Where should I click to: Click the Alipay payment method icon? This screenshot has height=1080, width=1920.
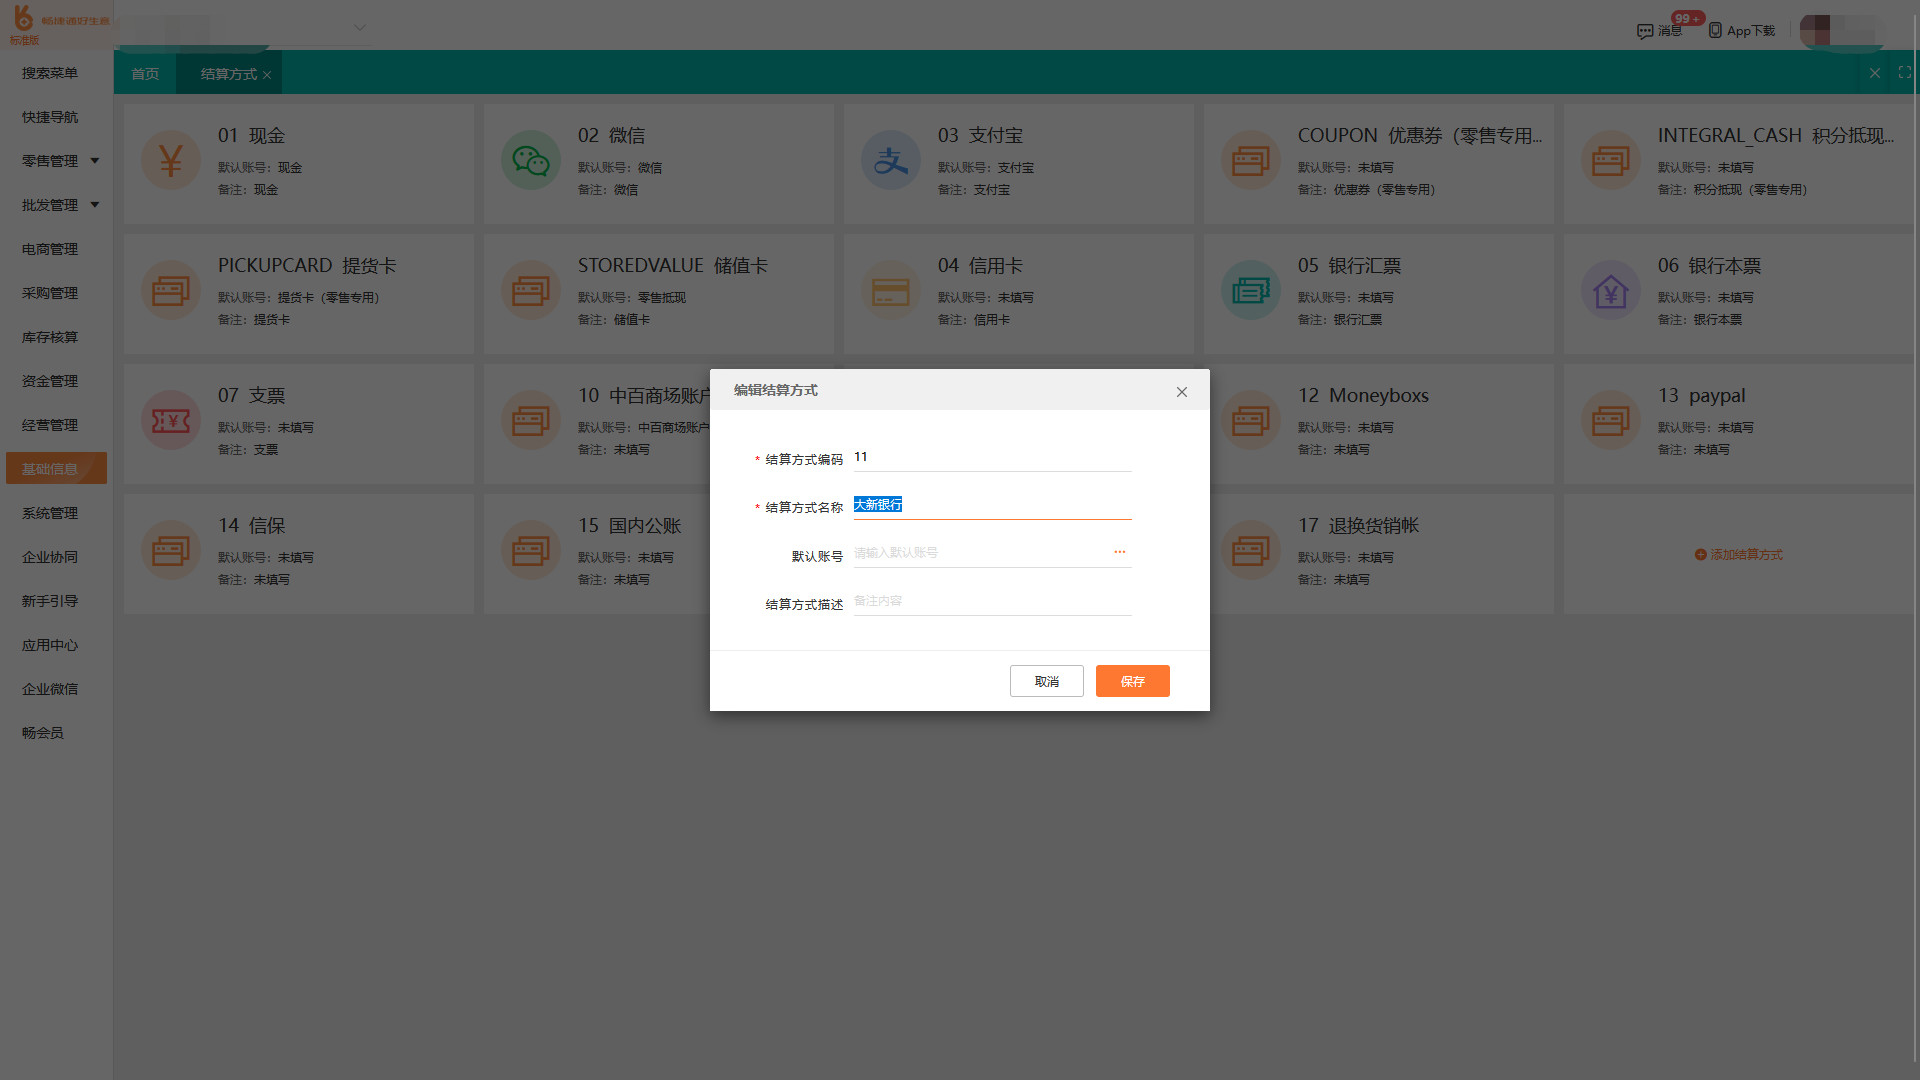pos(889,160)
